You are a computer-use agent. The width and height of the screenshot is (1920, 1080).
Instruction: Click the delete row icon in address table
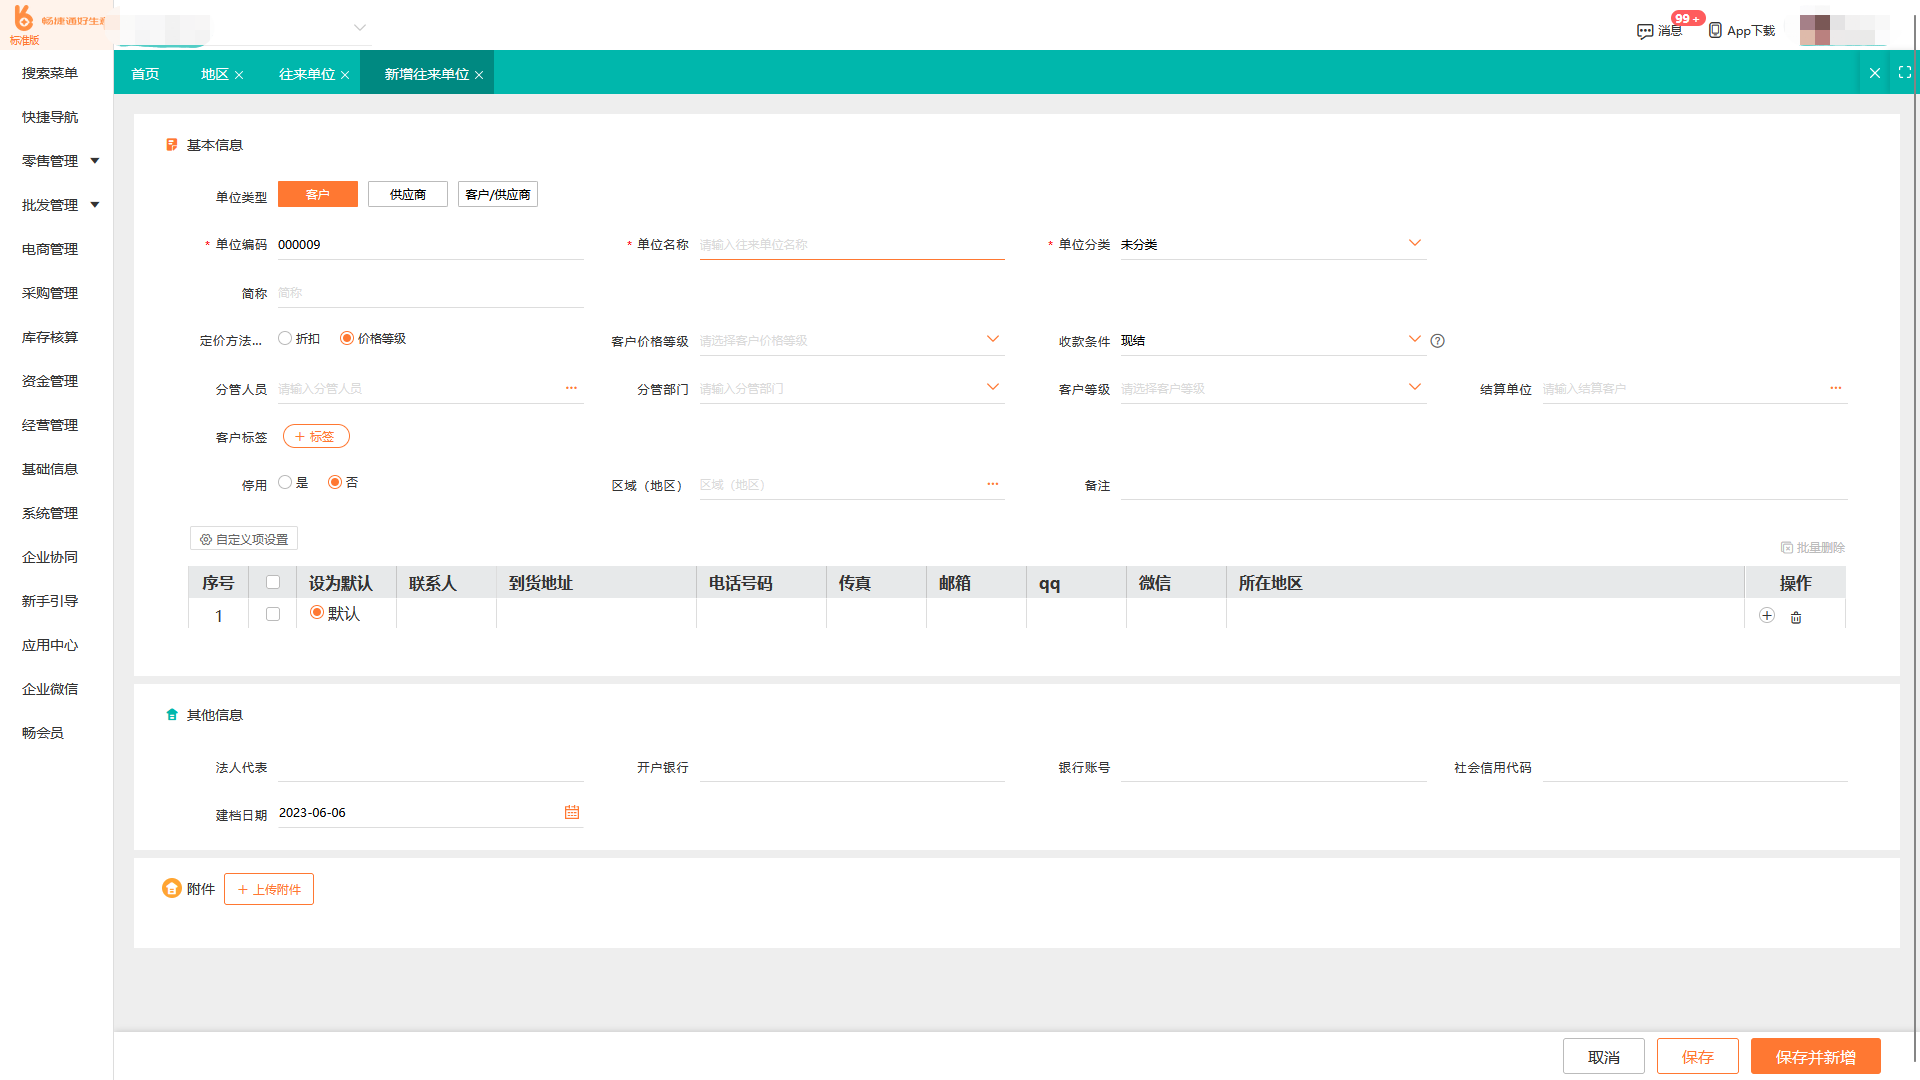tap(1796, 617)
